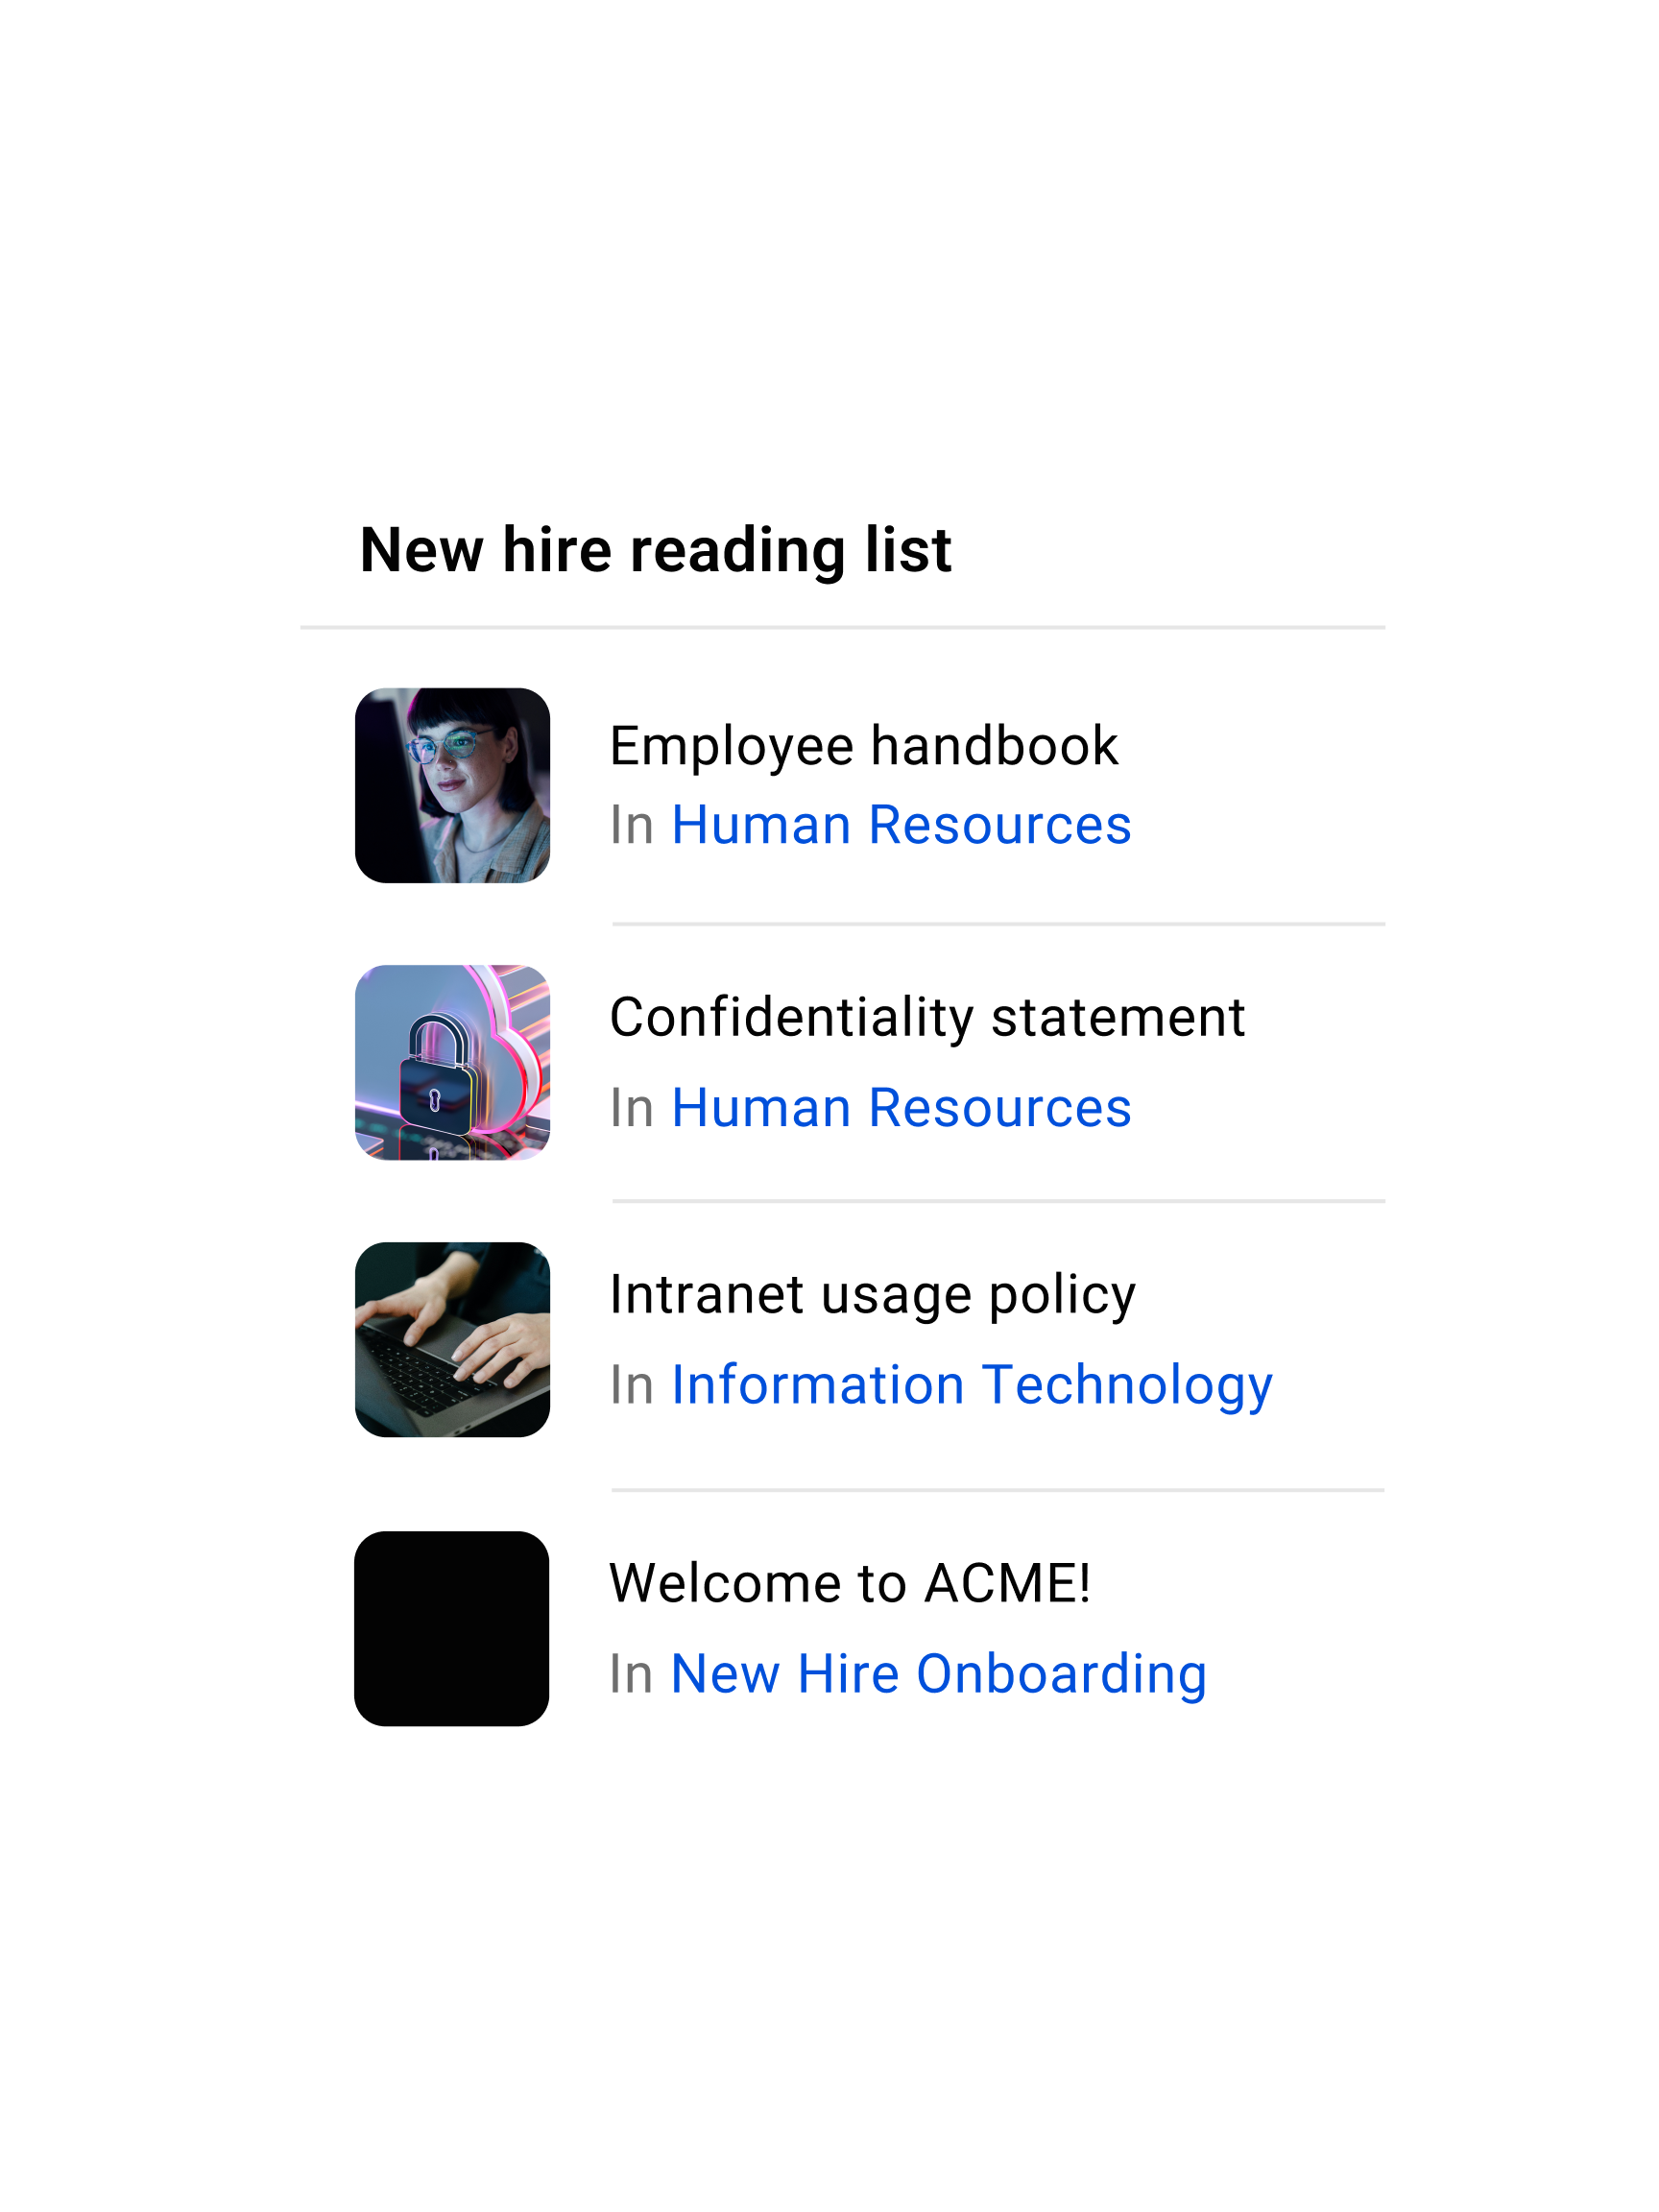Viewport: 1659px width, 2212px height.
Task: Click the New hire reading list heading
Action: pos(655,550)
